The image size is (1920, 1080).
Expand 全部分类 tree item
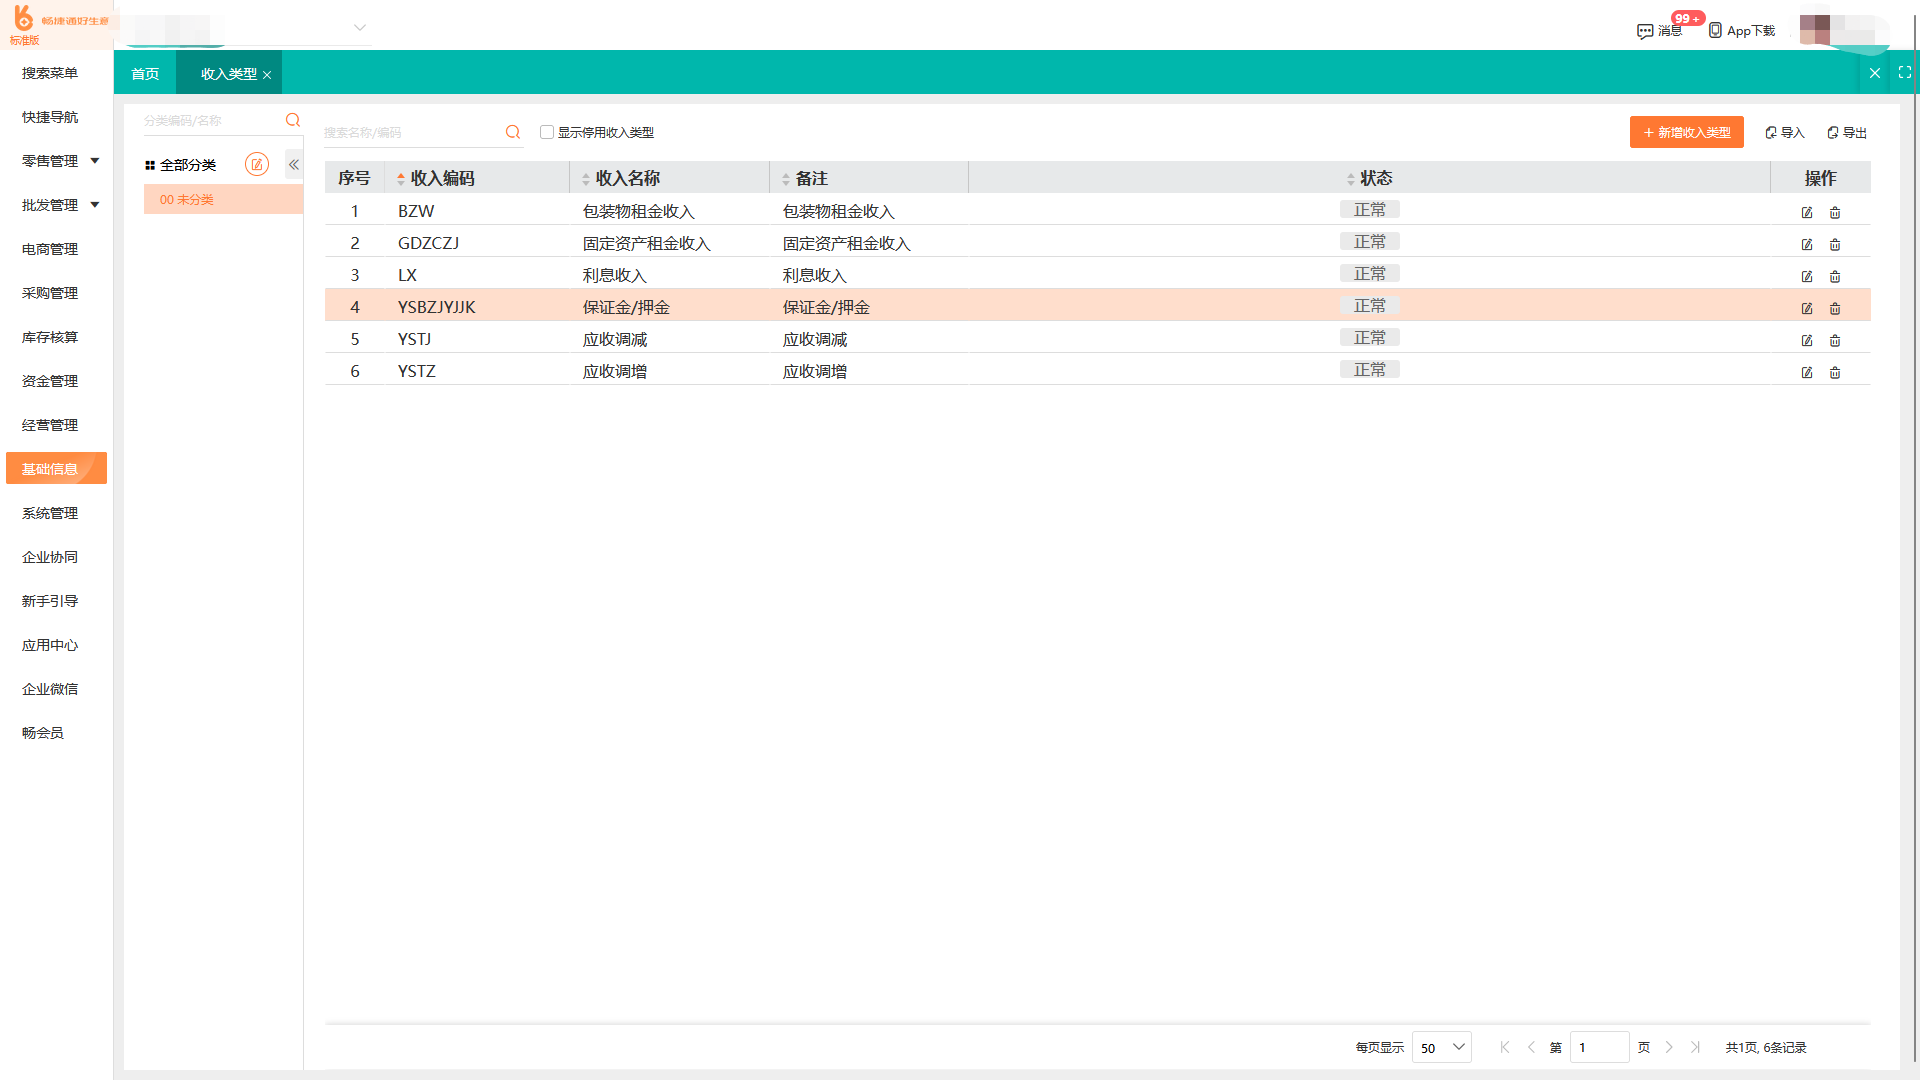point(150,162)
